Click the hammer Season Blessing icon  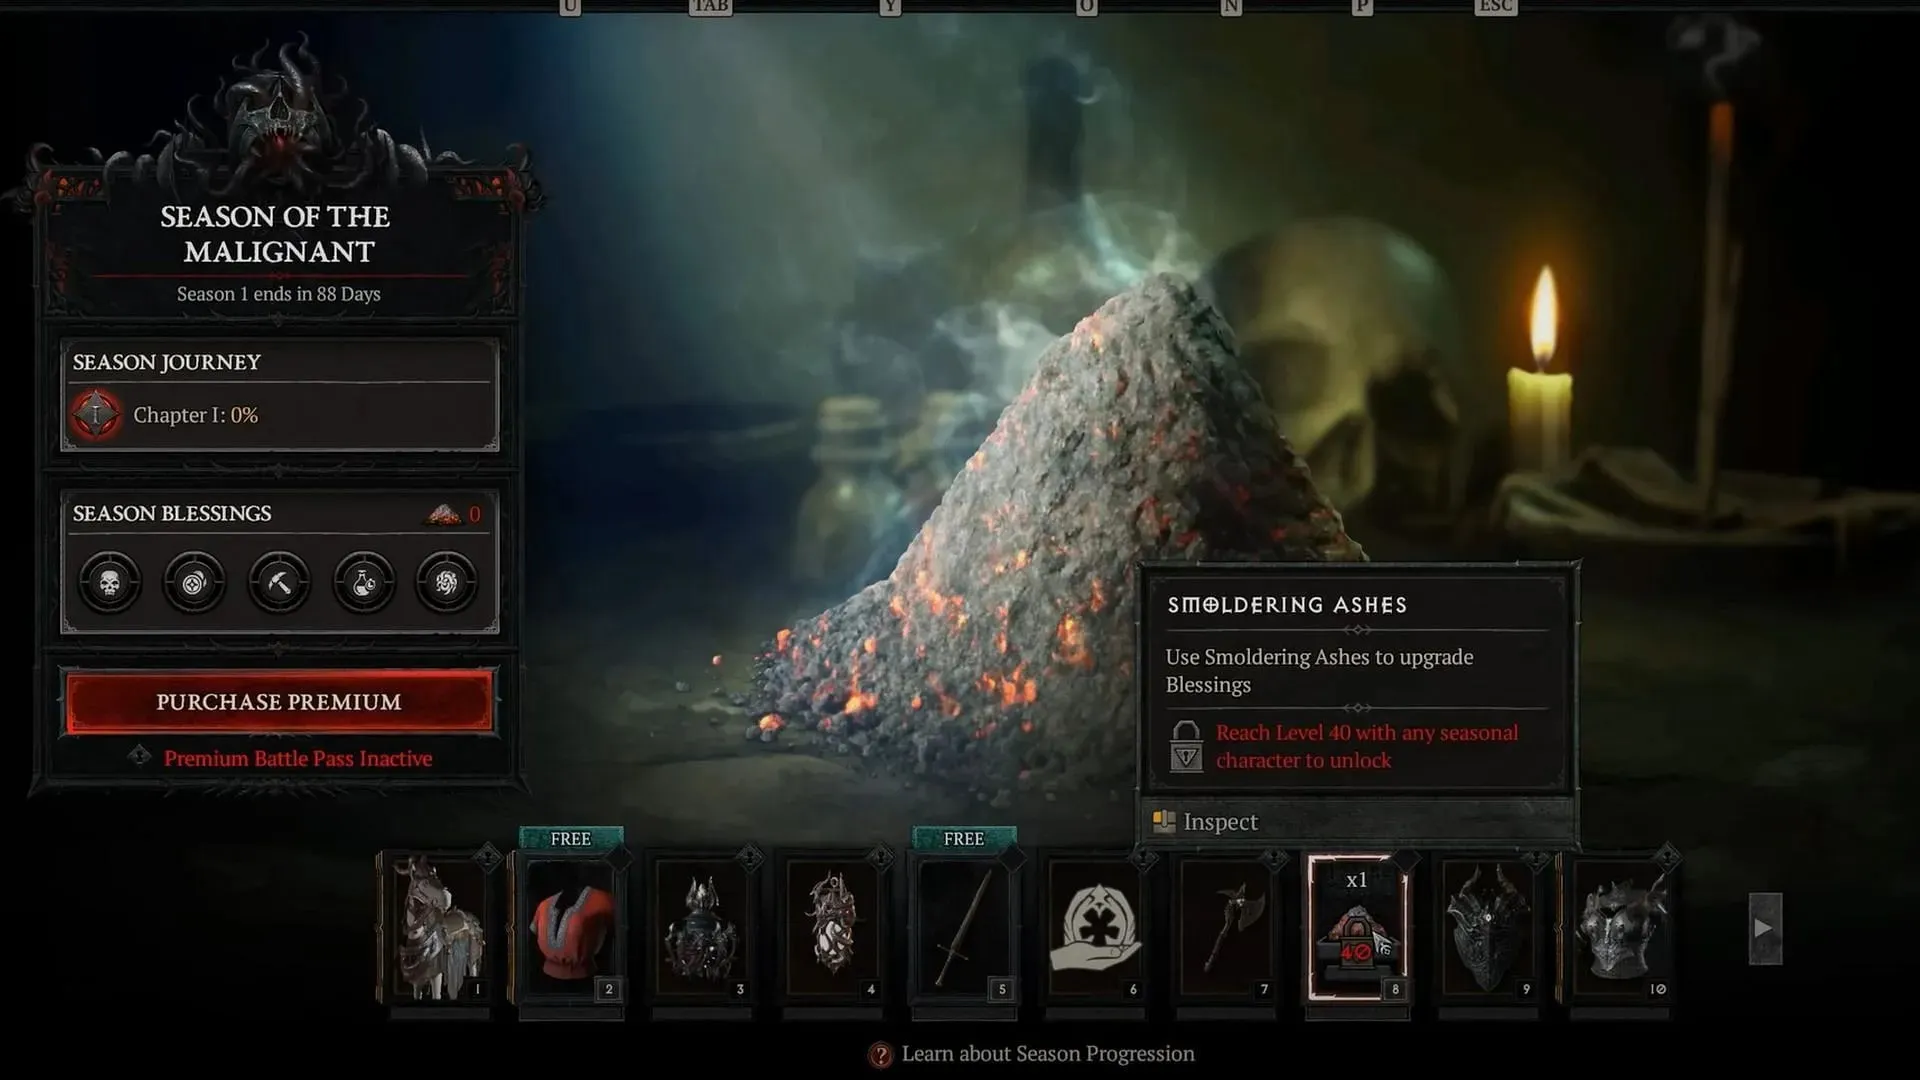coord(278,582)
